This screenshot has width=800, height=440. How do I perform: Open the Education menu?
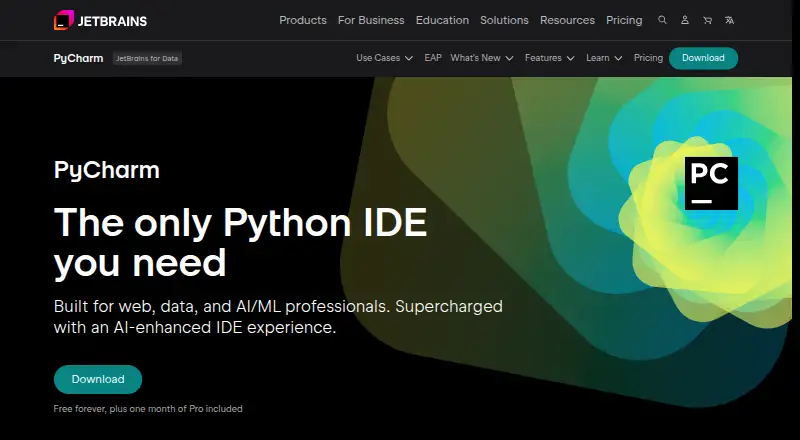point(442,20)
